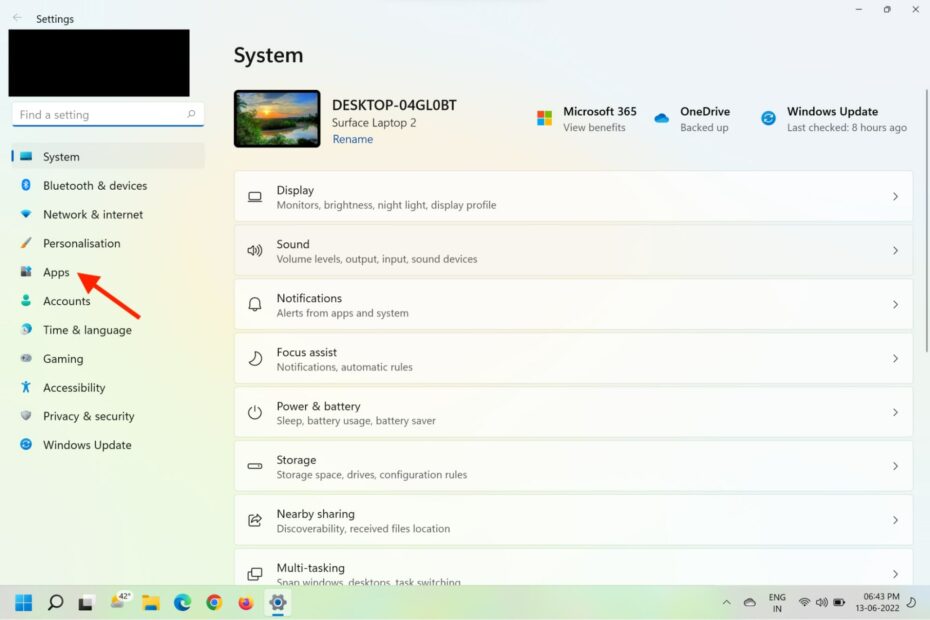The height and width of the screenshot is (620, 930).
Task: Open Network & internet settings
Action: point(91,214)
